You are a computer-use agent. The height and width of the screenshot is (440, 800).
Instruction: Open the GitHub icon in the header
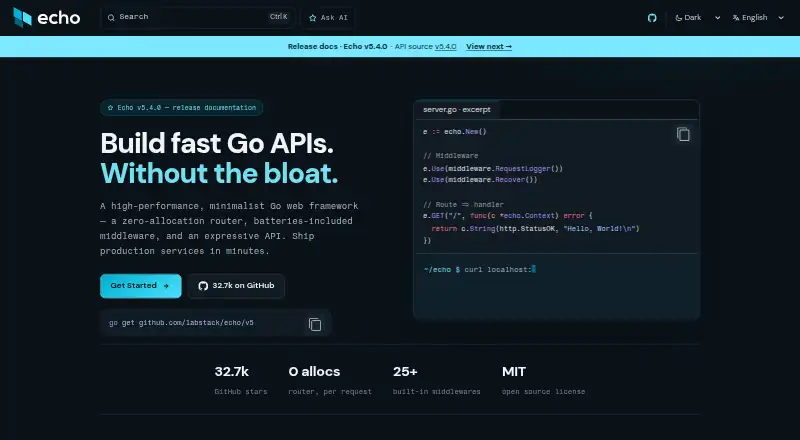(x=652, y=18)
